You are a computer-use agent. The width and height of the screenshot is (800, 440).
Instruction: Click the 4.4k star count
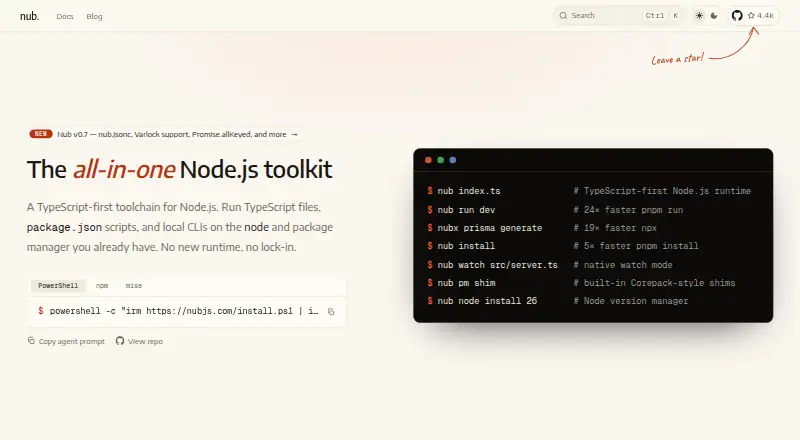point(761,15)
